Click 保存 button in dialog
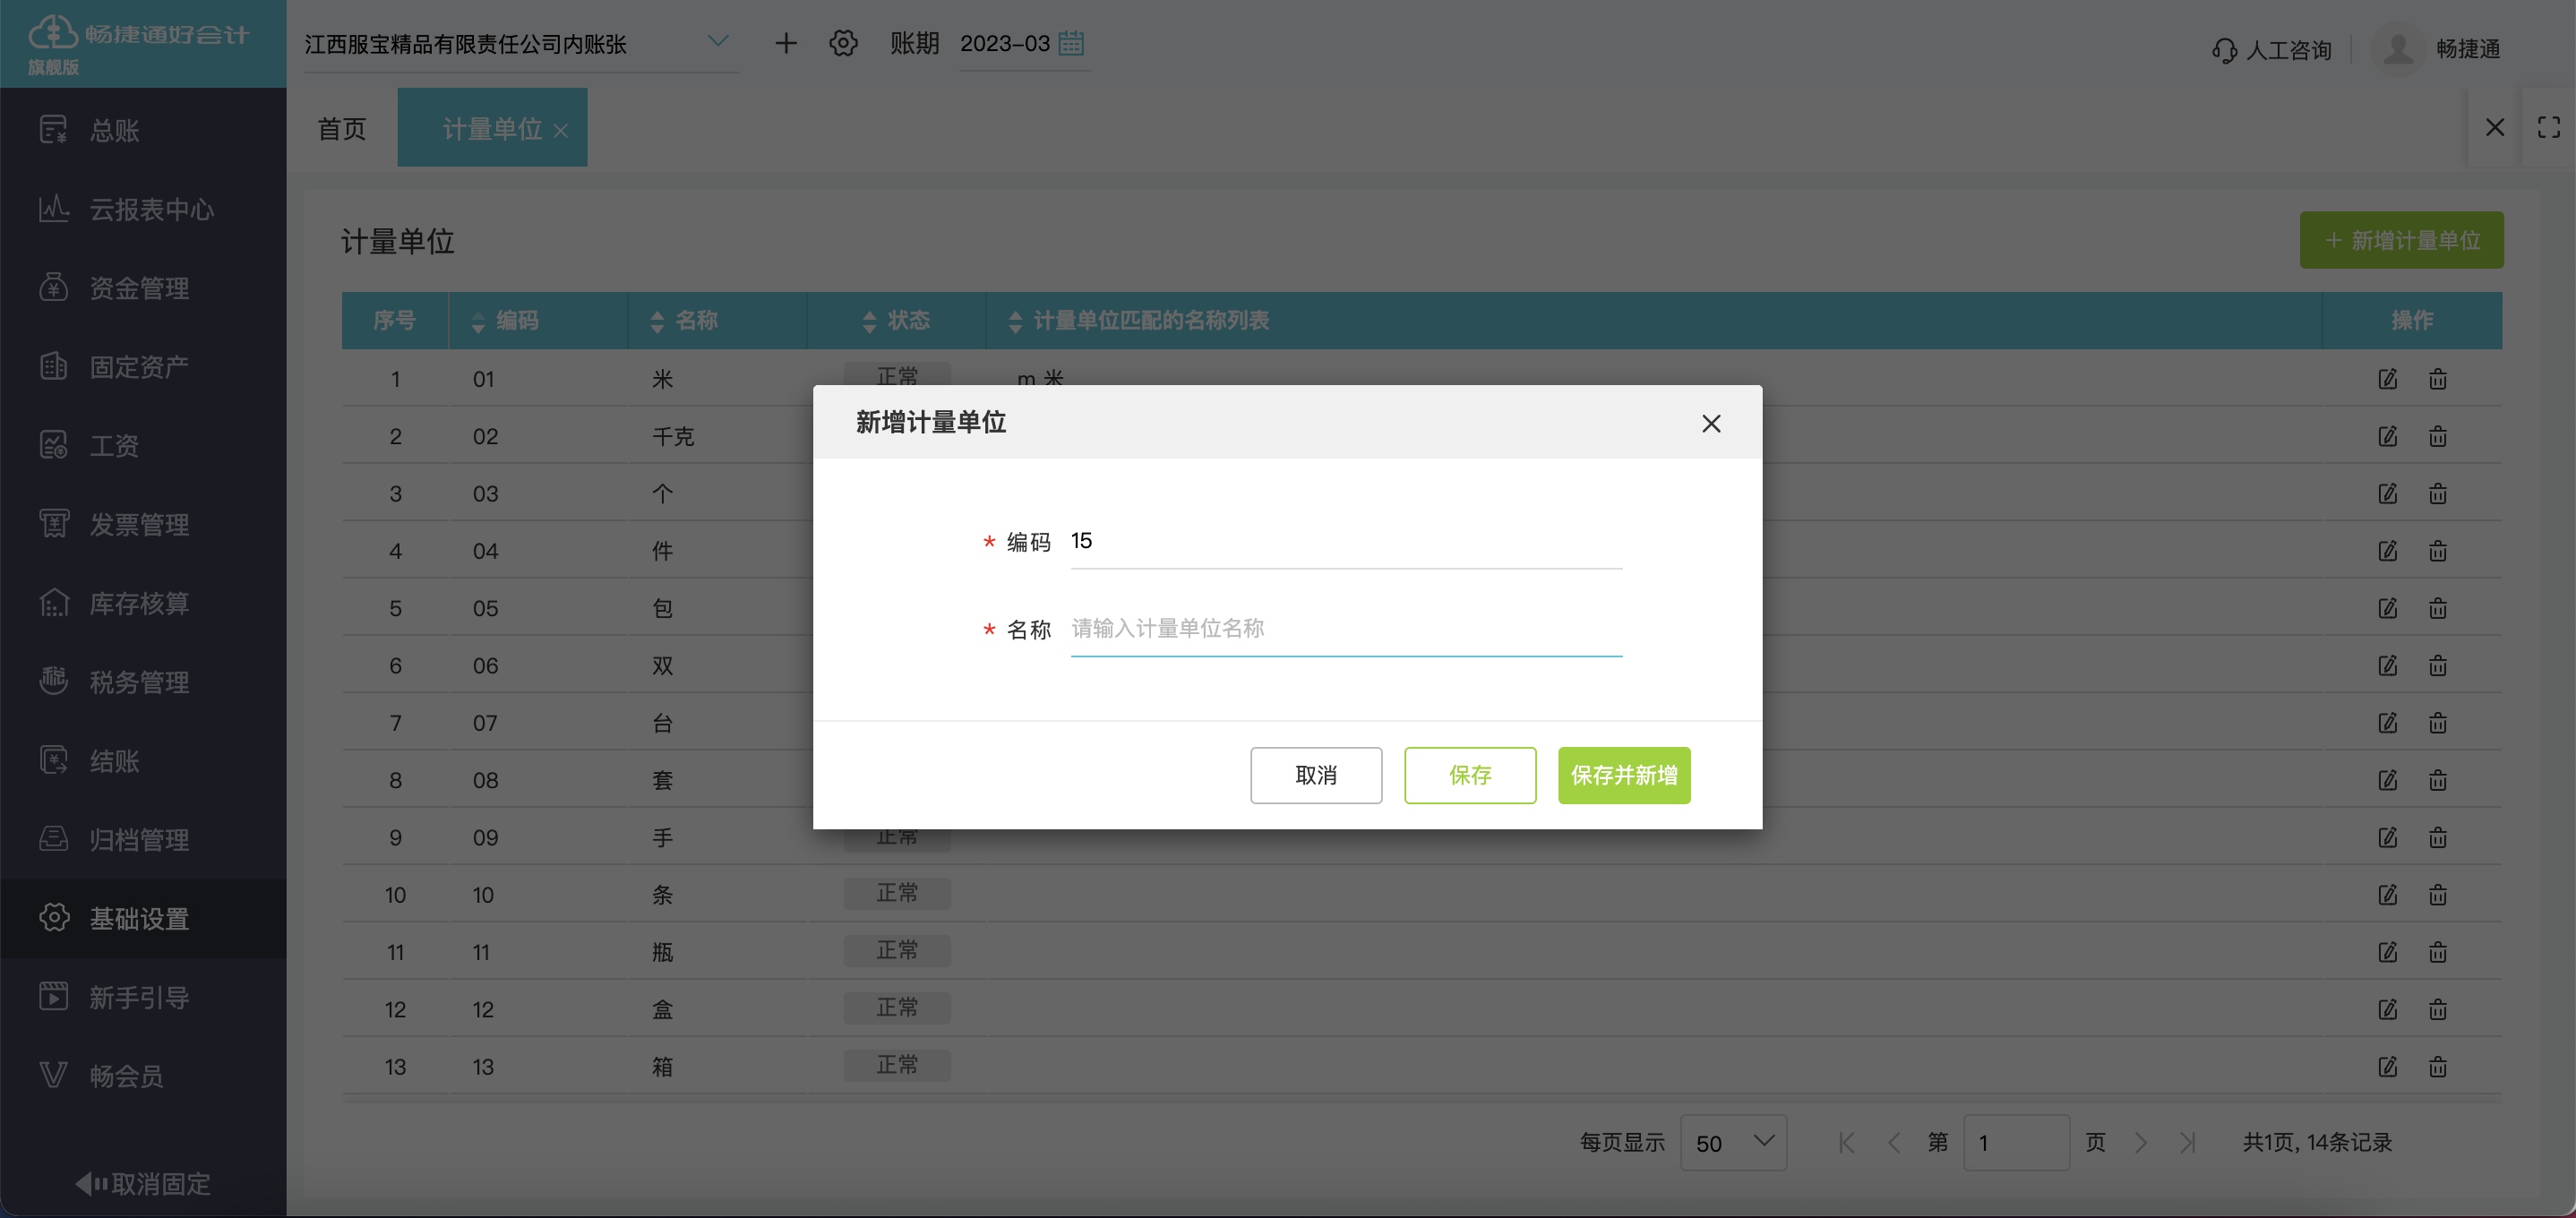The width and height of the screenshot is (2576, 1218). (1469, 776)
